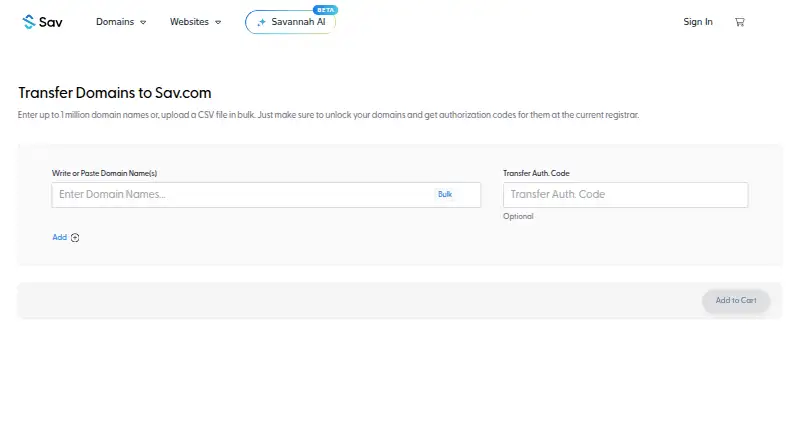Open the Domains menu
The width and height of the screenshot is (800, 440).
tap(121, 22)
